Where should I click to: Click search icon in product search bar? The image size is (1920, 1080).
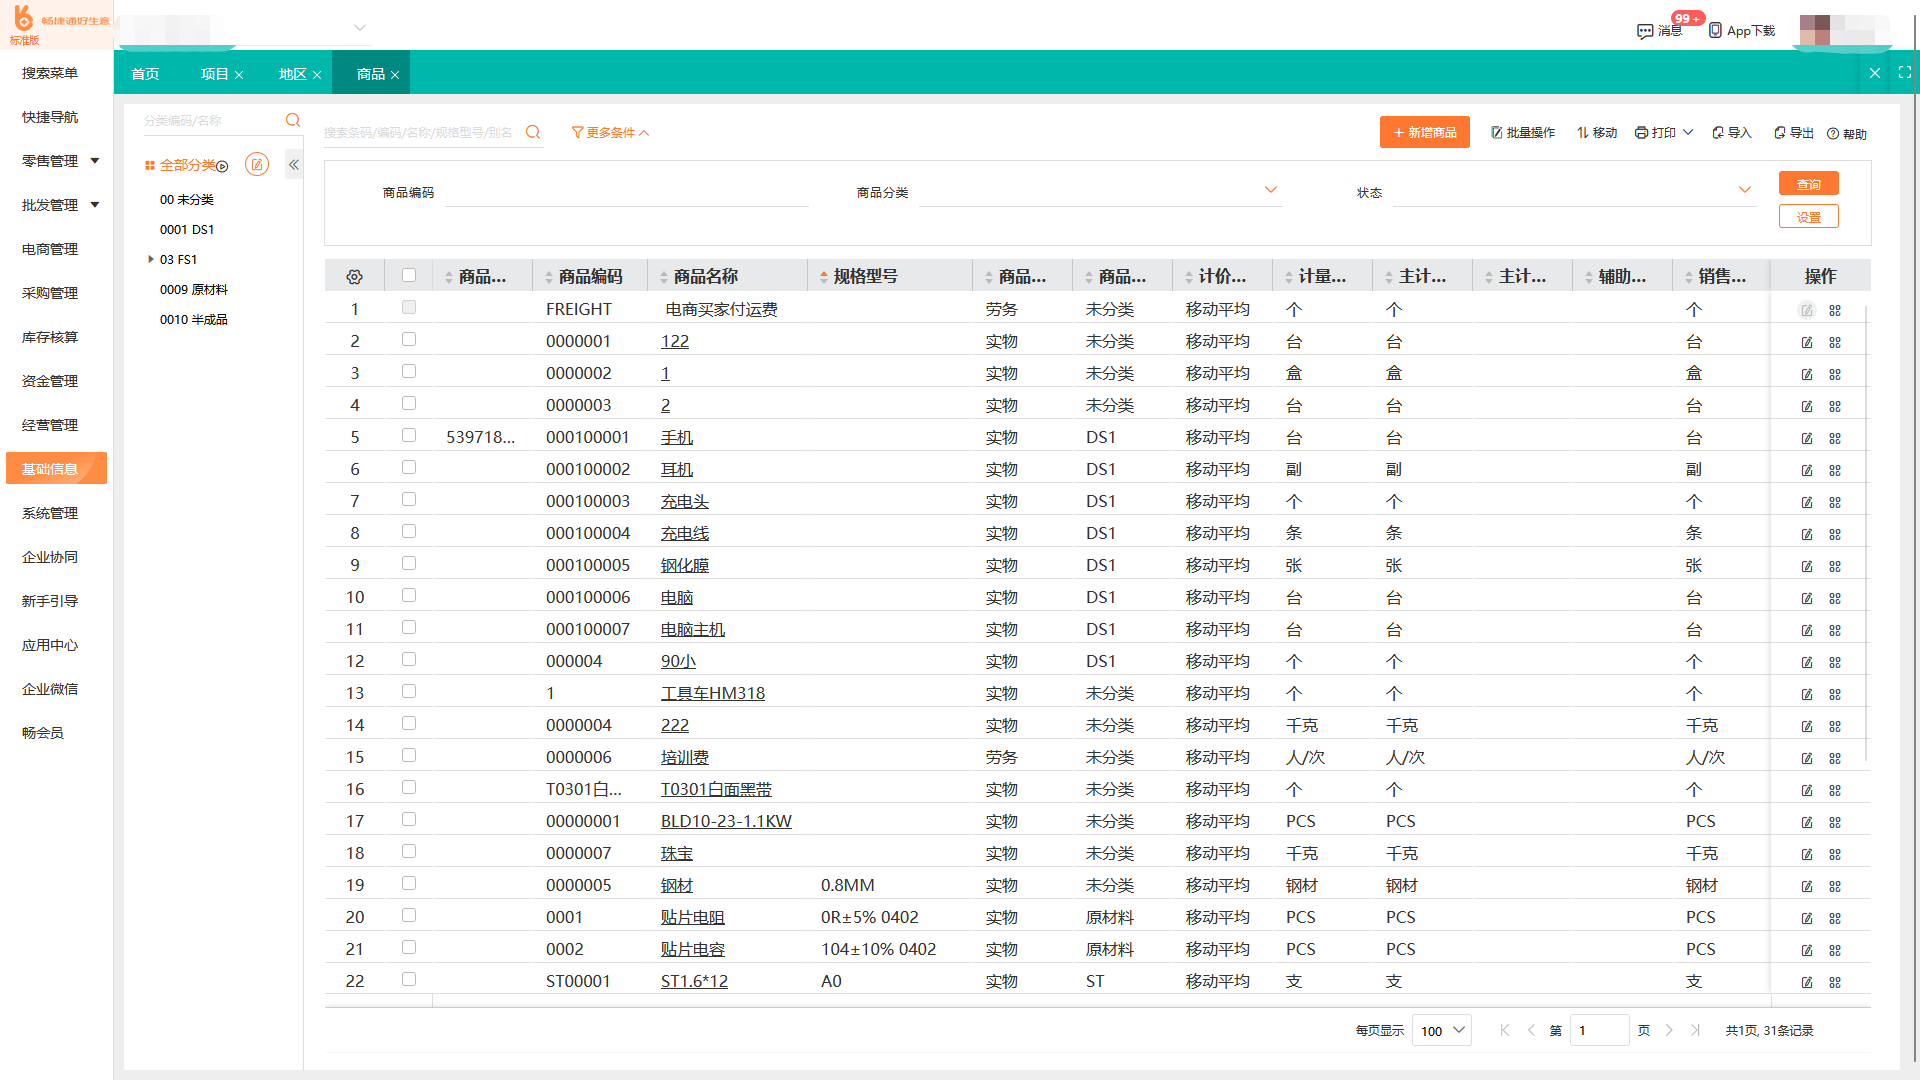coord(533,132)
